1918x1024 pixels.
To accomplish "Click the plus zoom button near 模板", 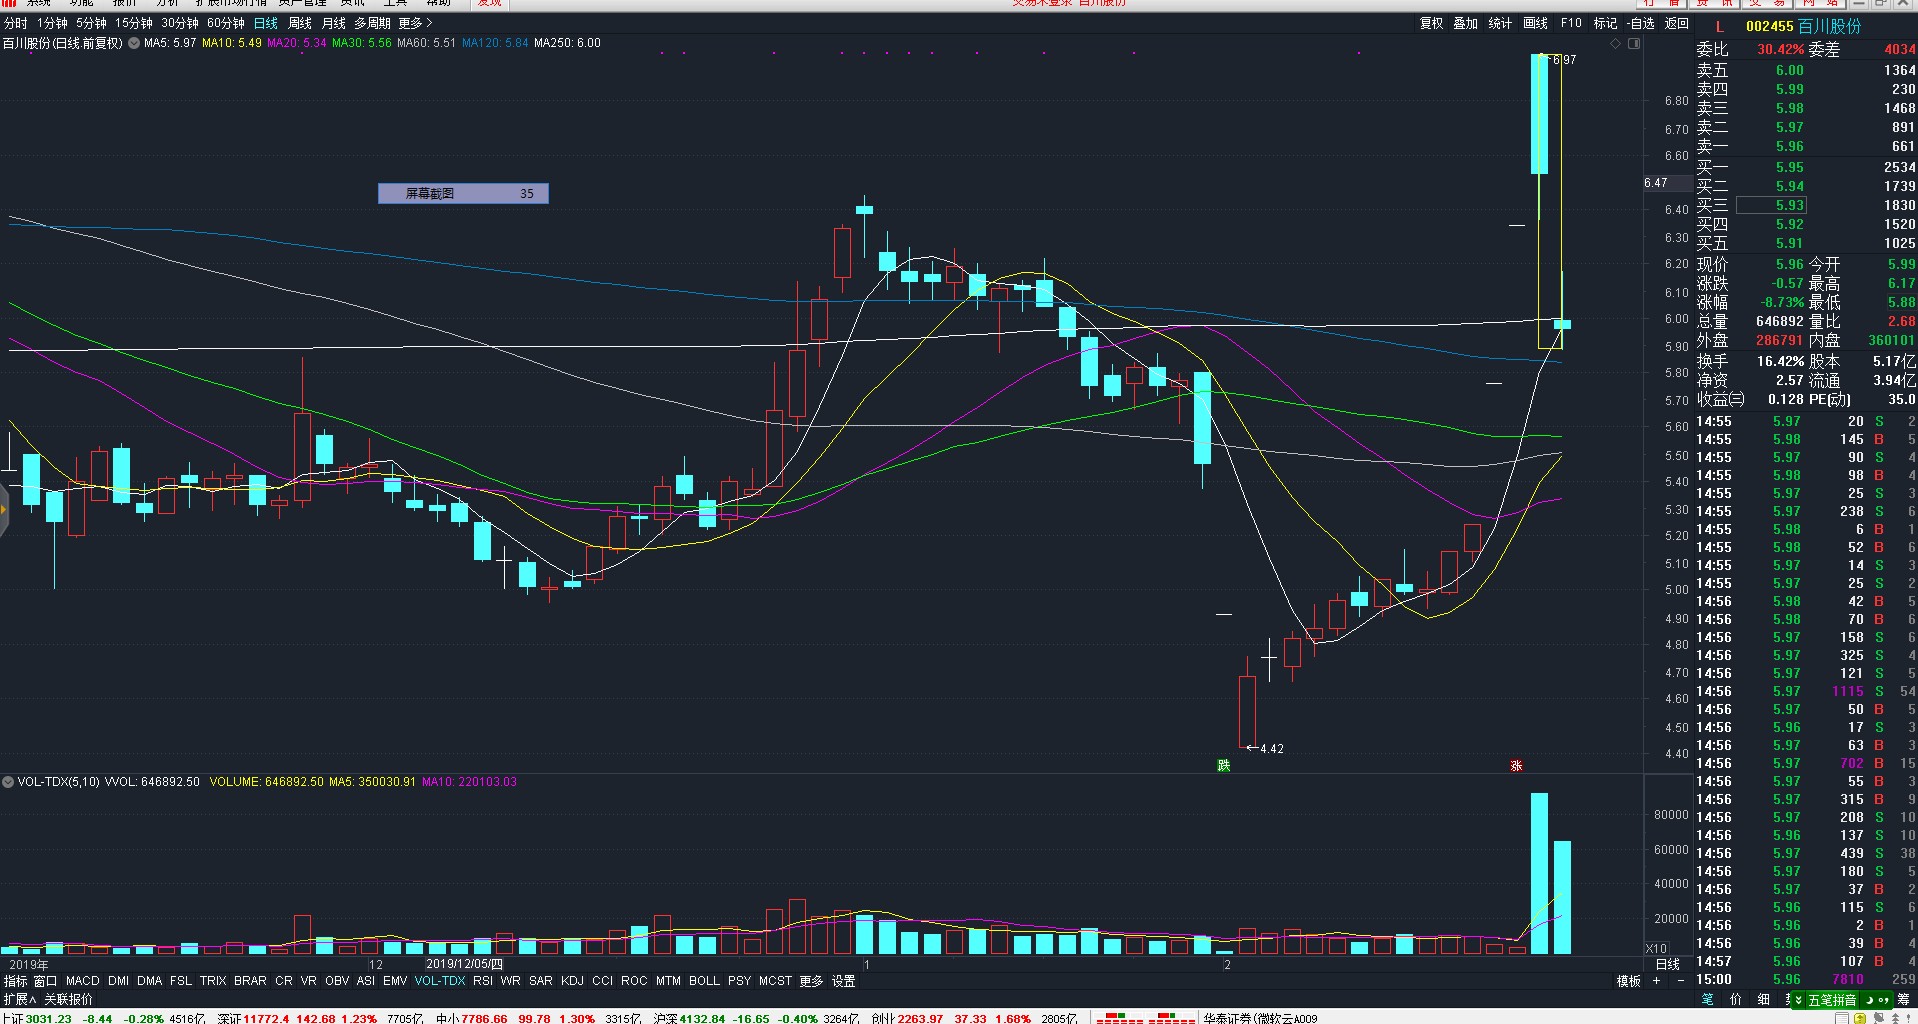I will point(1656,981).
